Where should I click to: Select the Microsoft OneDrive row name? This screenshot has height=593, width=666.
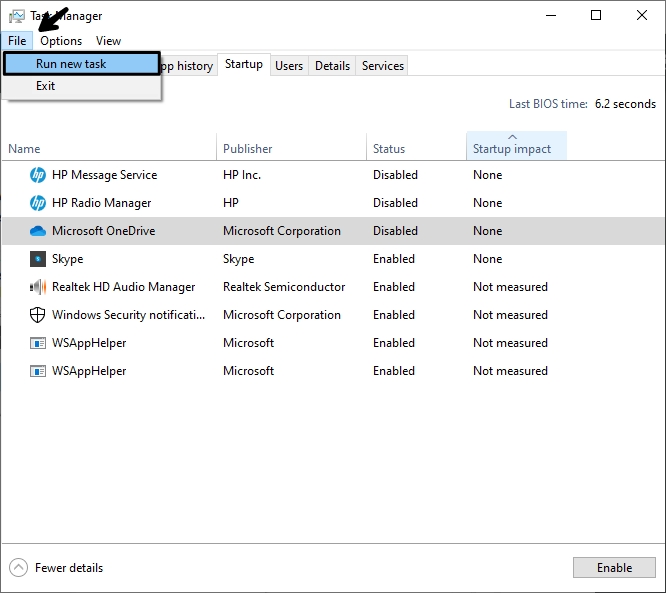click(104, 231)
